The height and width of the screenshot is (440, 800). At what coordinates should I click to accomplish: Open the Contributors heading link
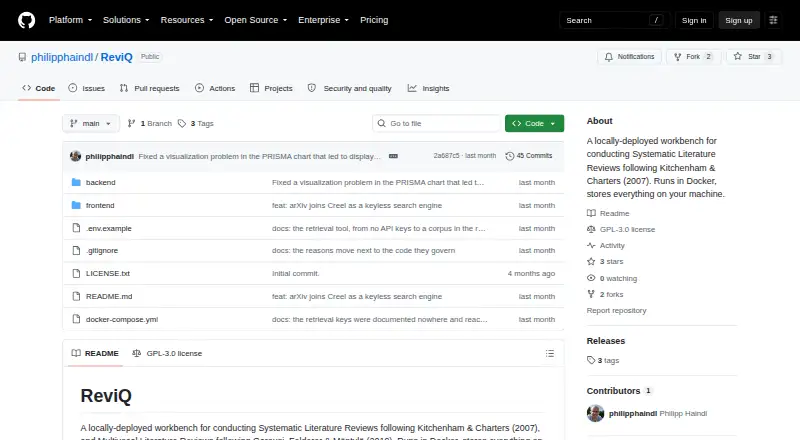point(619,391)
